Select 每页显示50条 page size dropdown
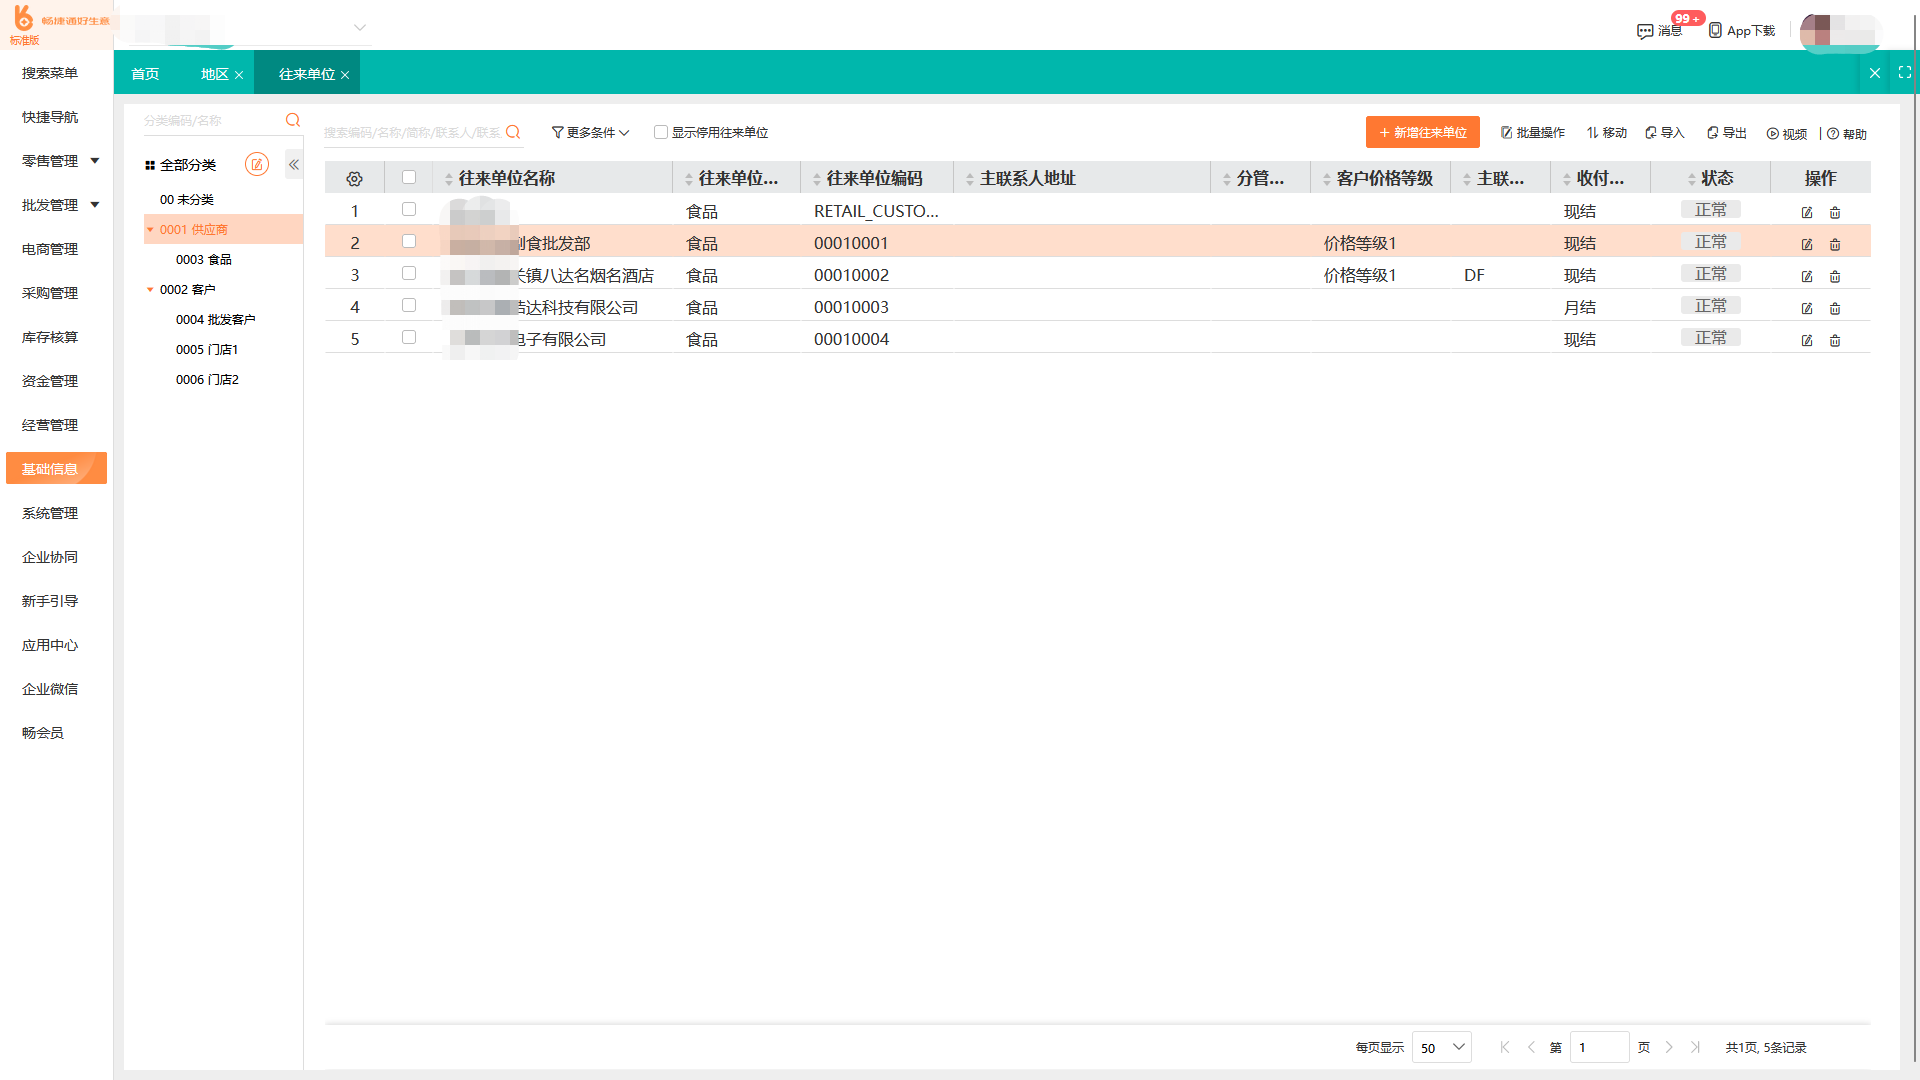The image size is (1920, 1080). 1439,1048
